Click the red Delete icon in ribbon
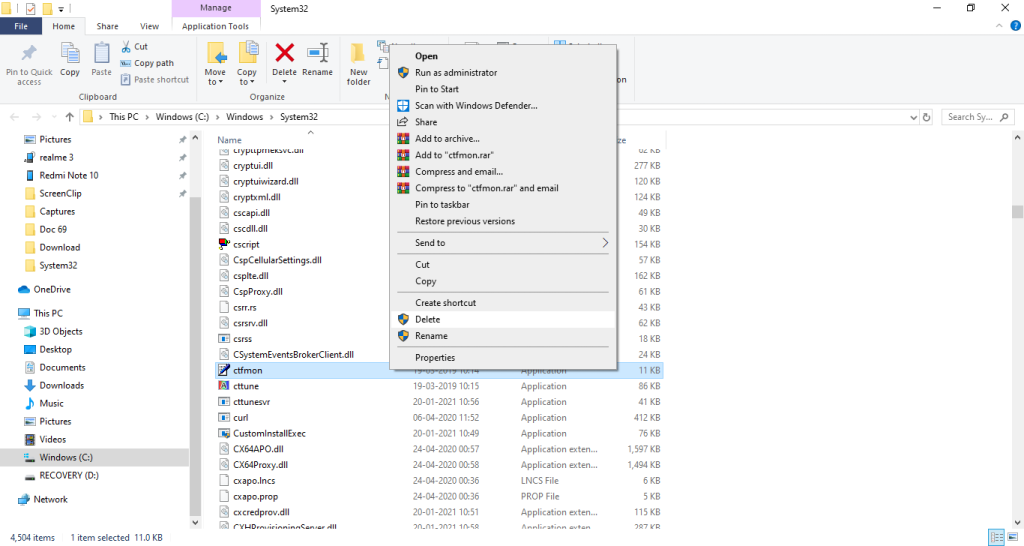Image resolution: width=1024 pixels, height=546 pixels. pyautogui.click(x=285, y=52)
